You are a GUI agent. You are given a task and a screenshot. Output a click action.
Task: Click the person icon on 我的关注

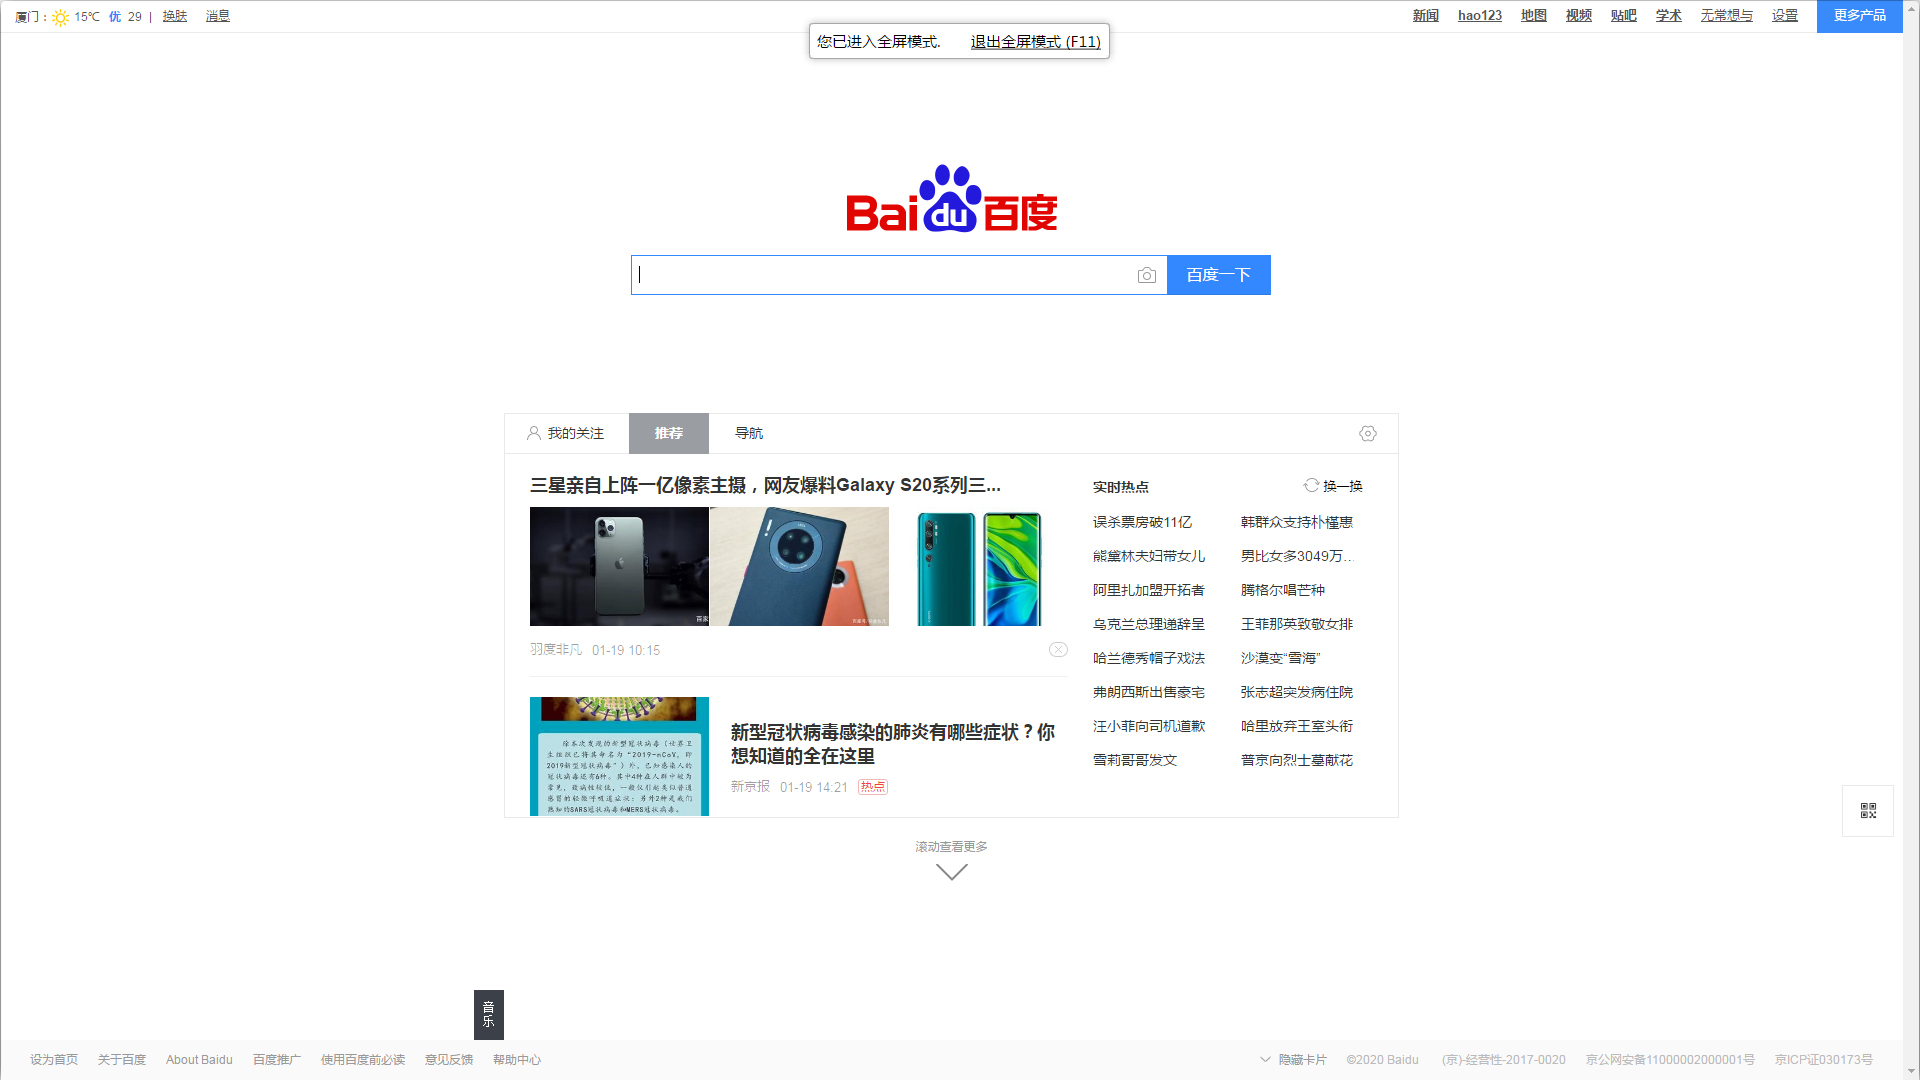click(533, 433)
